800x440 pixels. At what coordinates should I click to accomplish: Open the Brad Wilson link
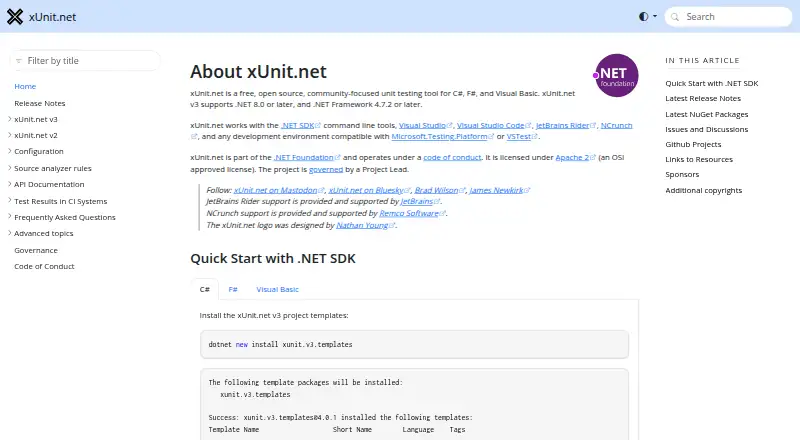pos(440,190)
